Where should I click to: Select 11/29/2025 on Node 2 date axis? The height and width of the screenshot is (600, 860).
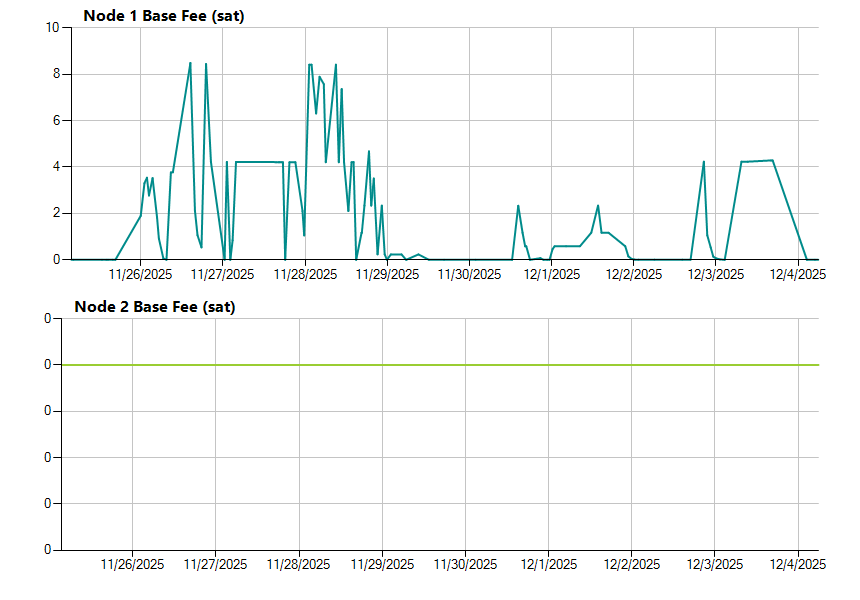coord(382,564)
